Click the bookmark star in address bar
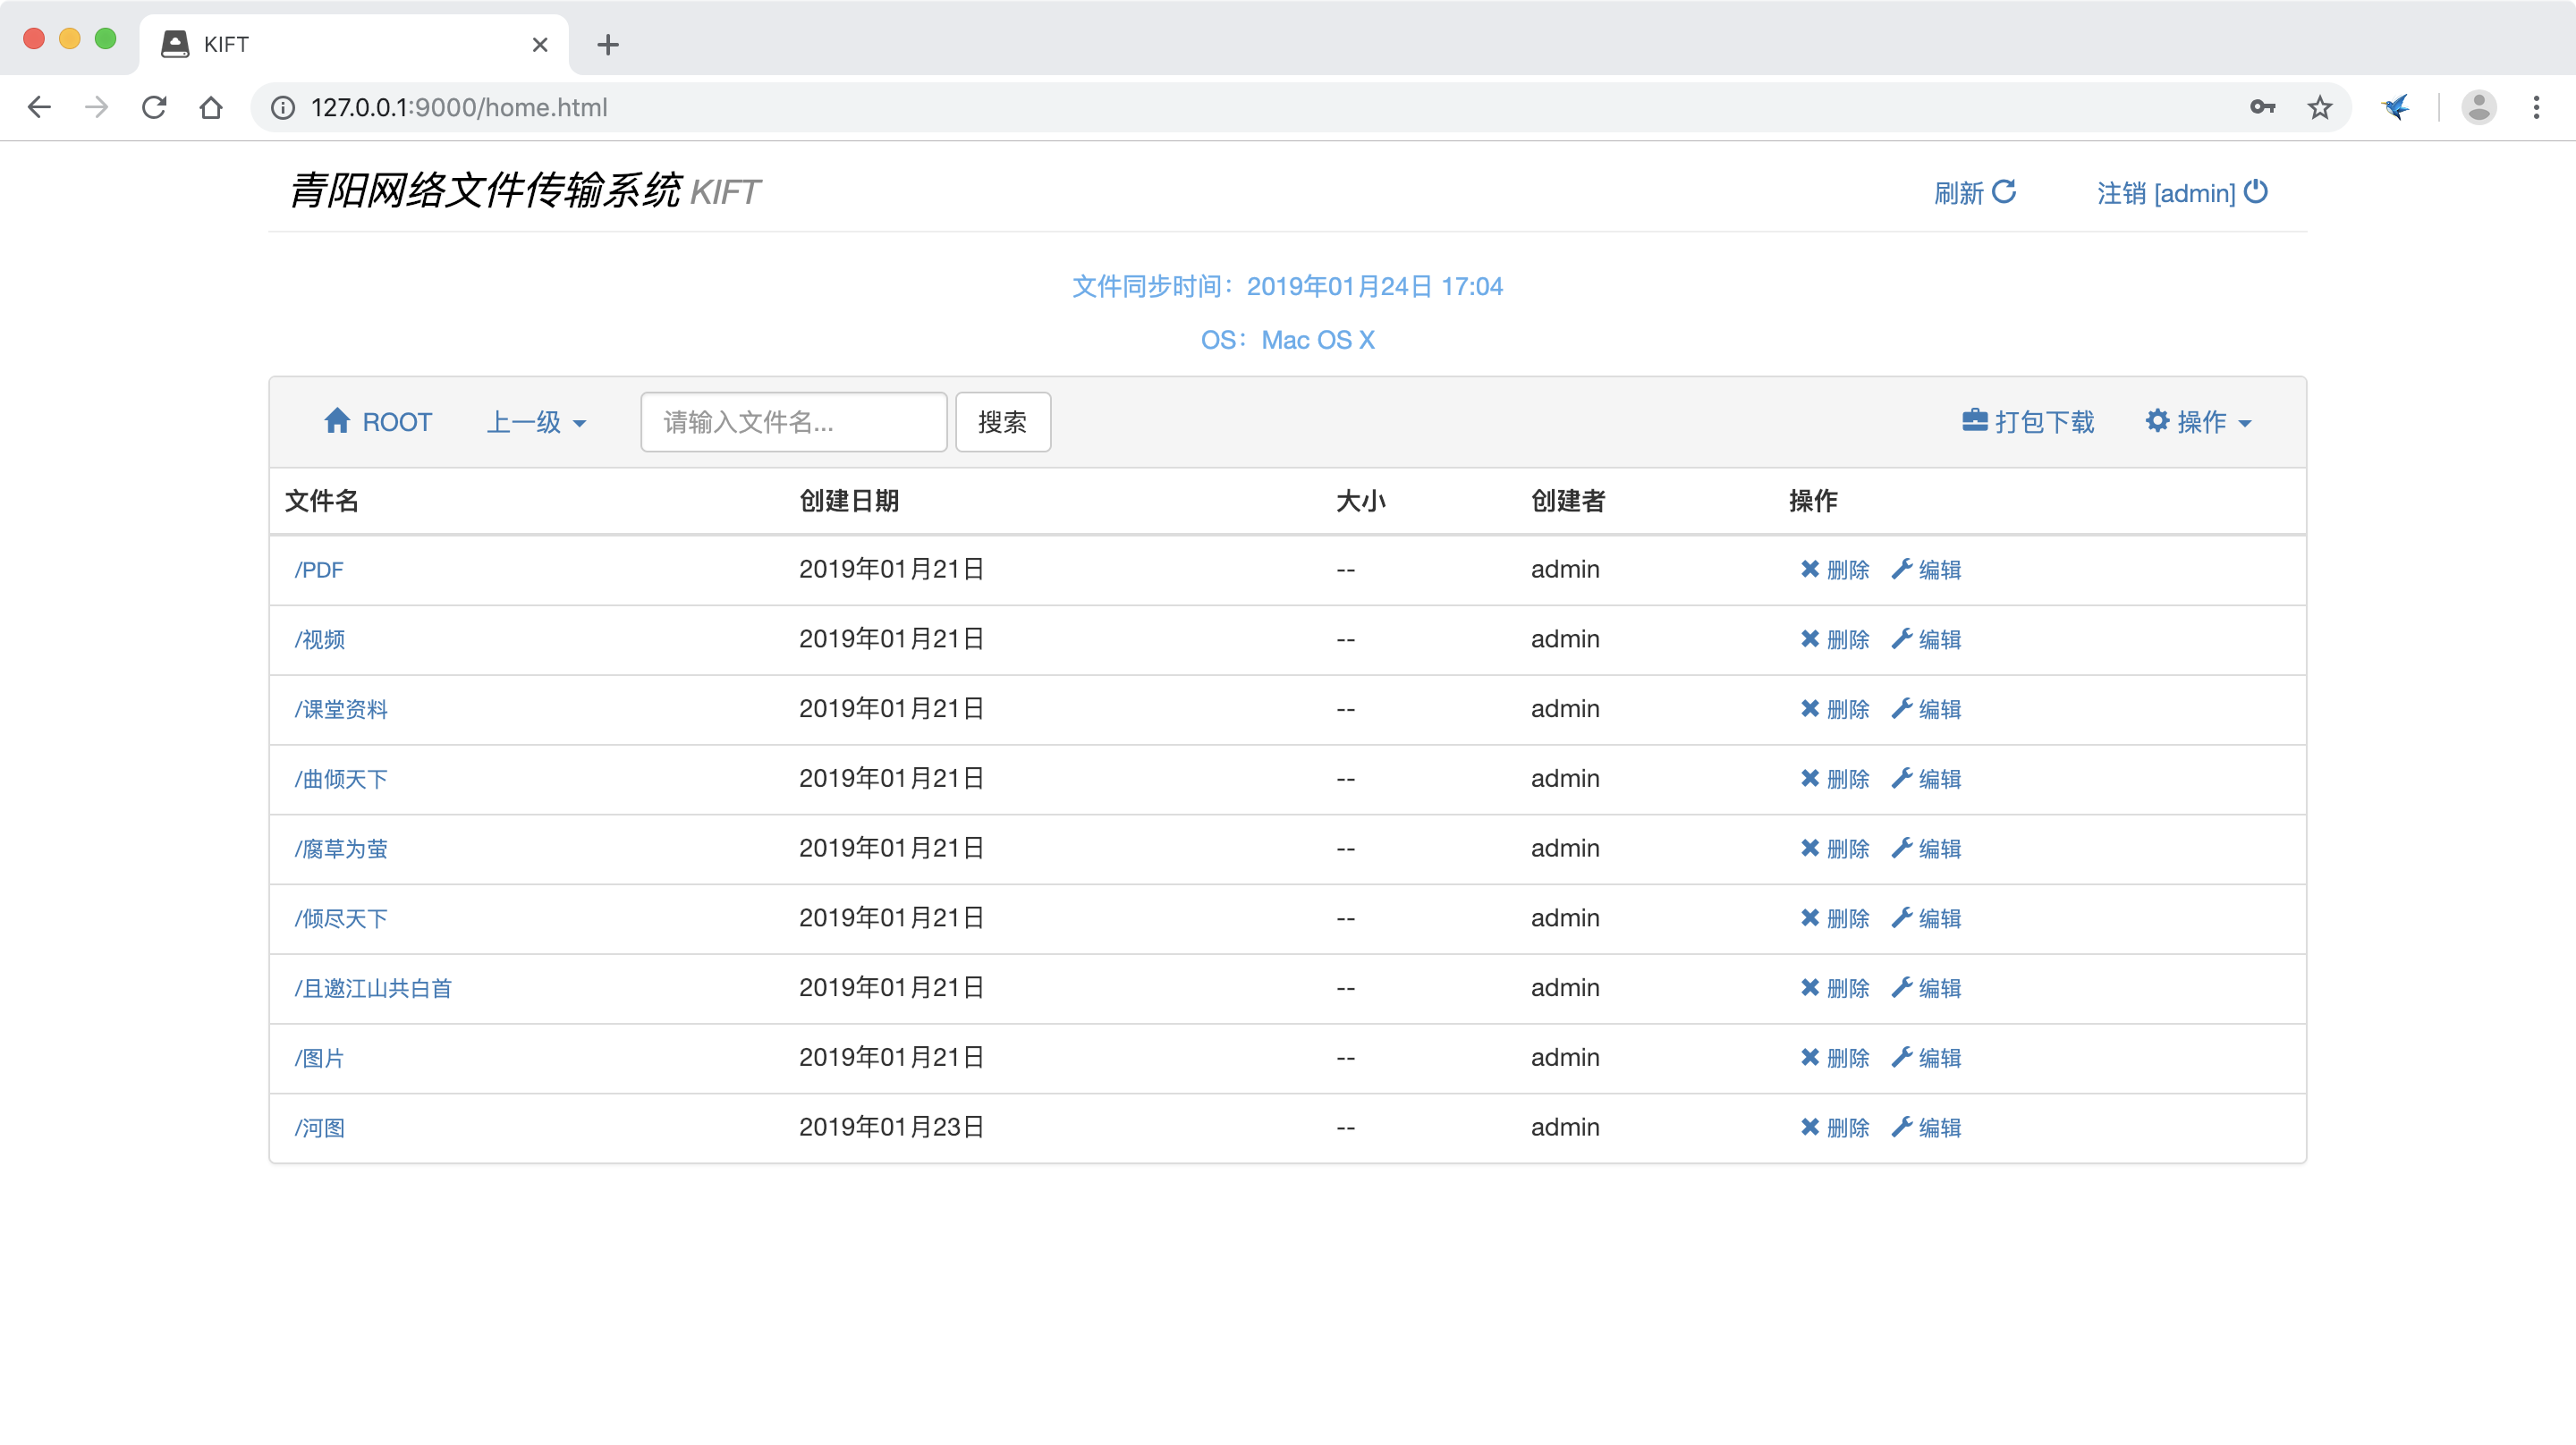The image size is (2576, 1445). pyautogui.click(x=2320, y=107)
